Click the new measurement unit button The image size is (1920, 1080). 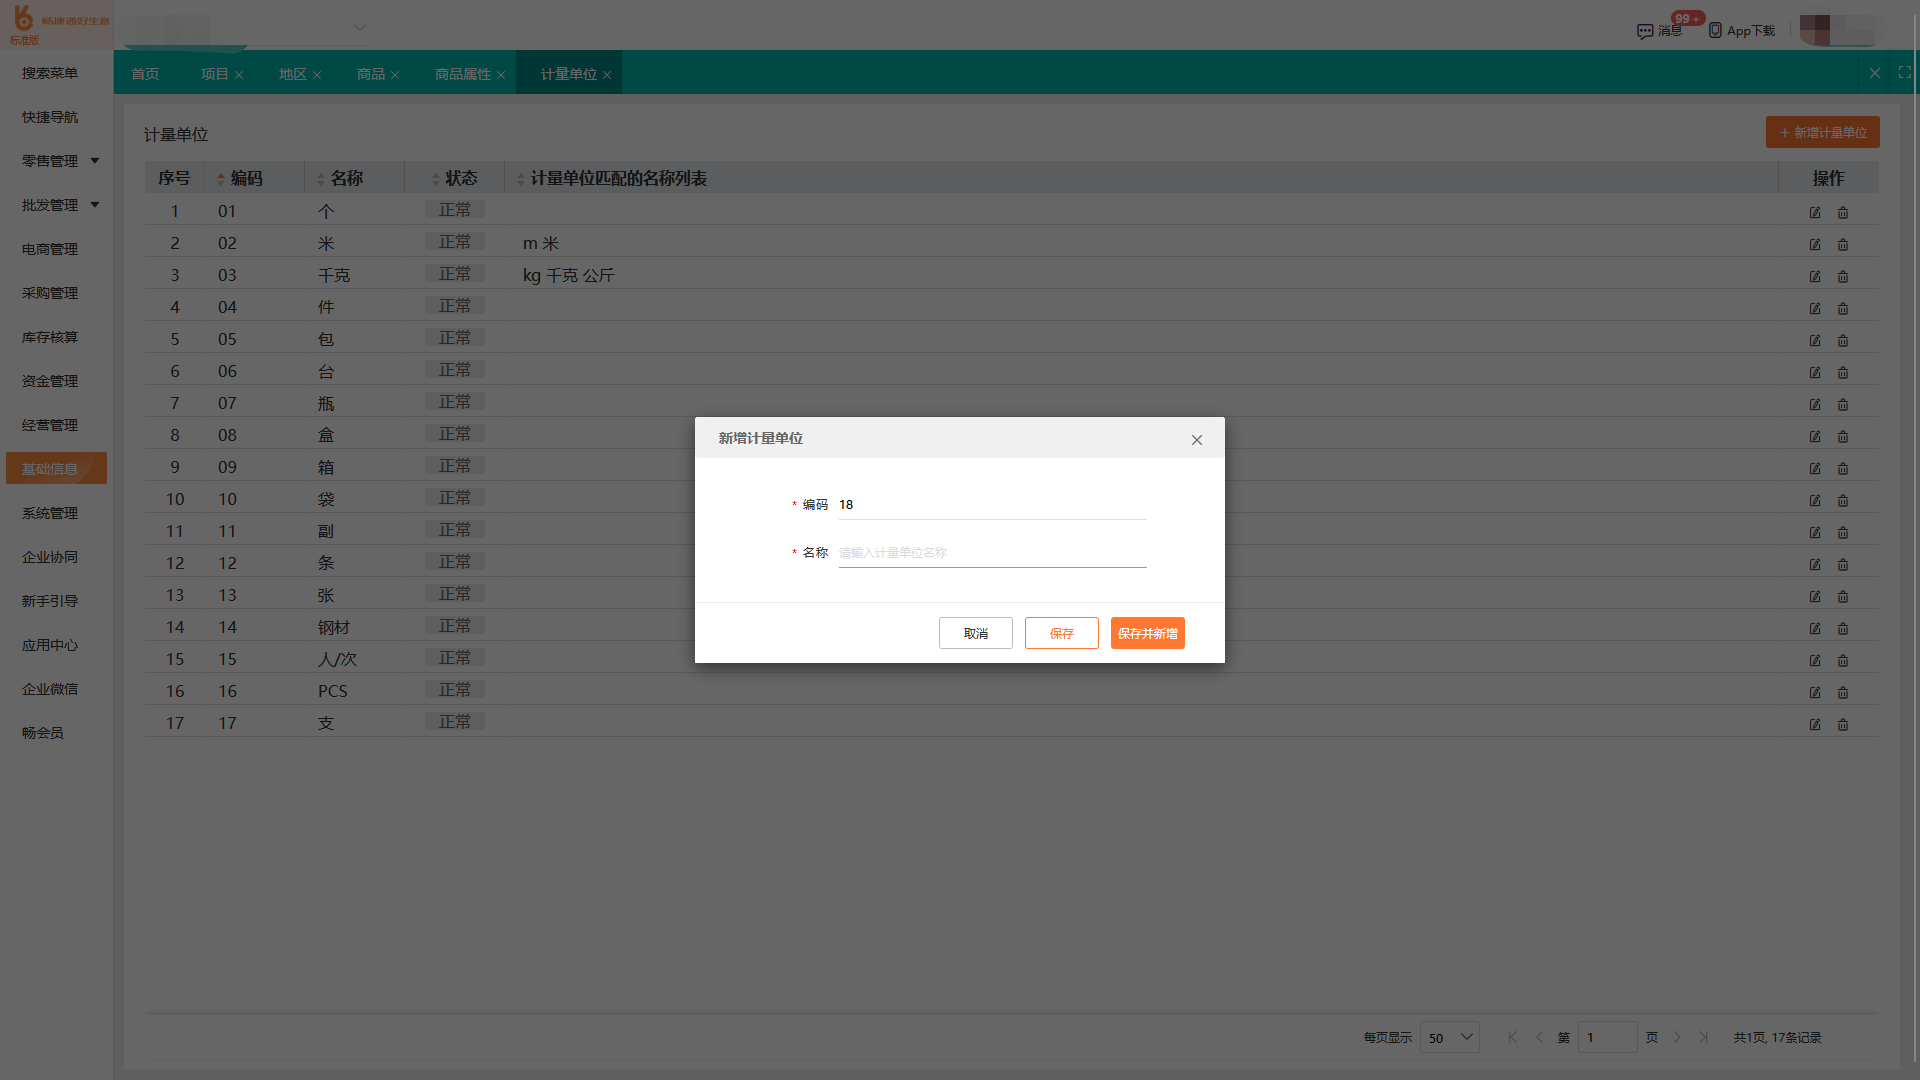1822,132
